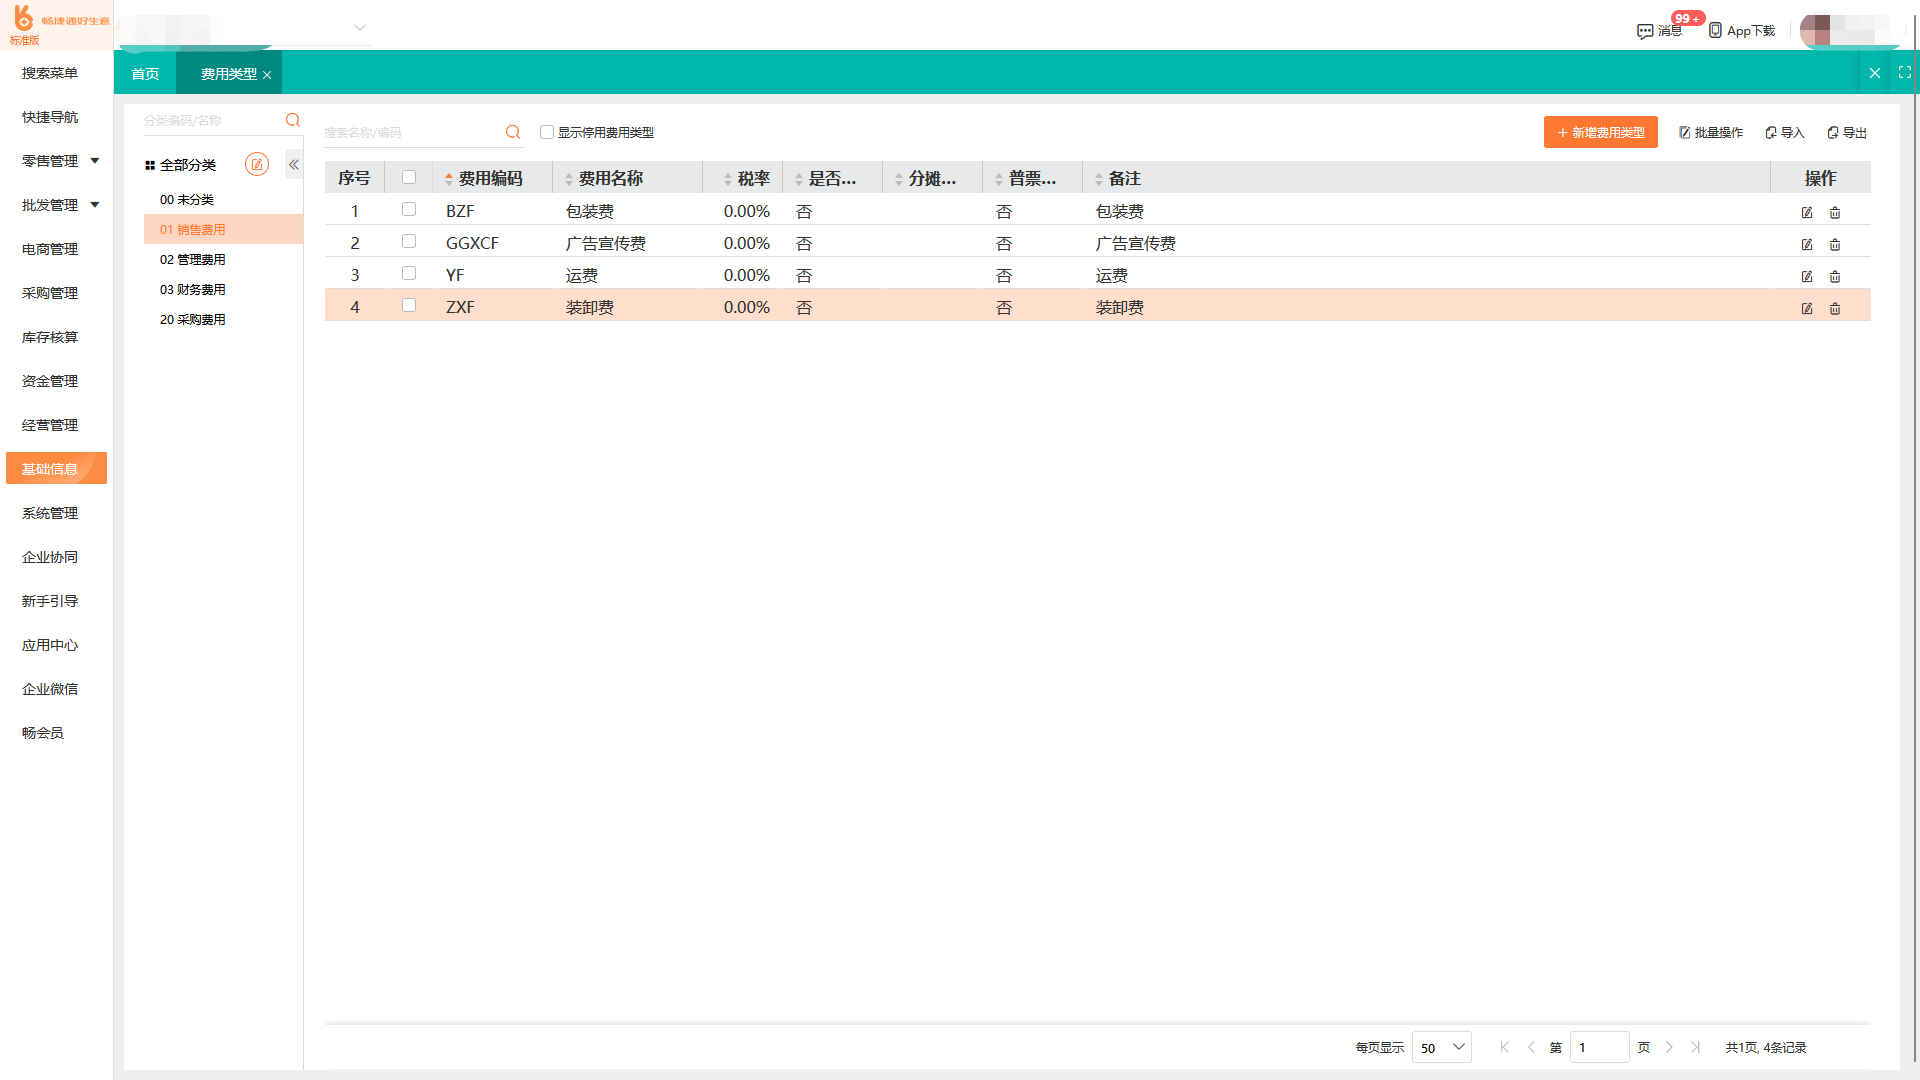Check the checkbox for YF row
Screen dimensions: 1920x1080
pyautogui.click(x=407, y=274)
